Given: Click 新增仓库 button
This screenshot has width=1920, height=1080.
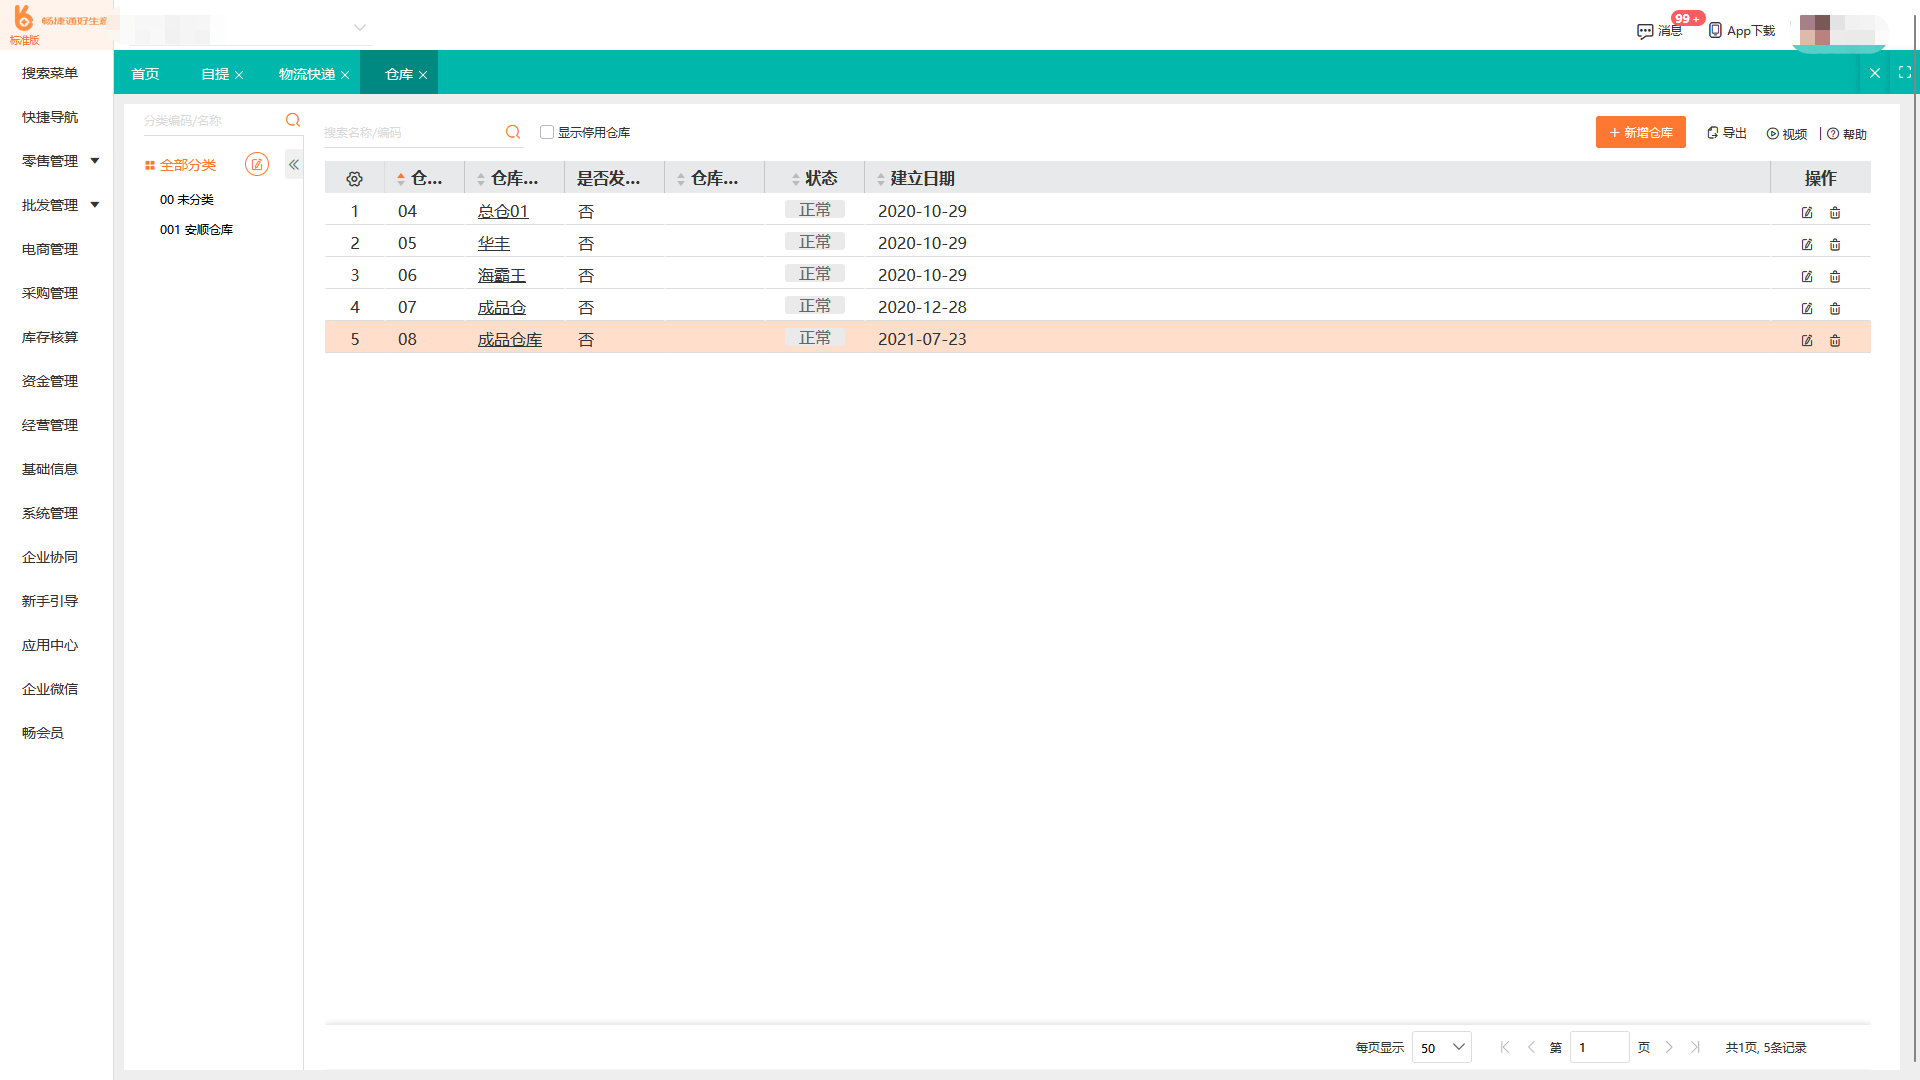Looking at the screenshot, I should click(x=1640, y=131).
